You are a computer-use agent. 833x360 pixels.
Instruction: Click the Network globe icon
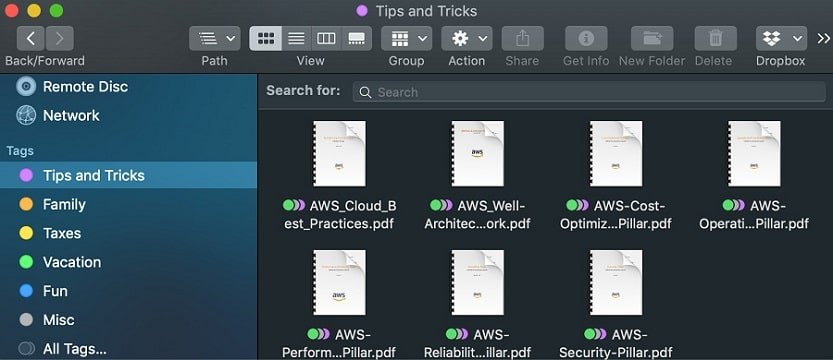pyautogui.click(x=26, y=115)
